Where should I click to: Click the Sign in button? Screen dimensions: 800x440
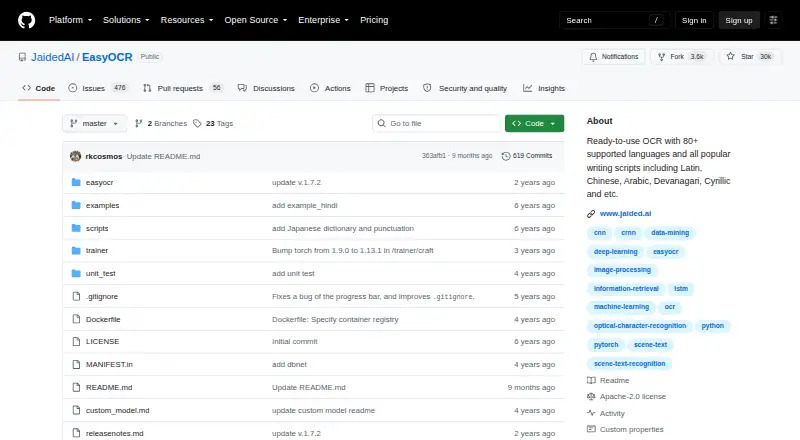[x=694, y=20]
